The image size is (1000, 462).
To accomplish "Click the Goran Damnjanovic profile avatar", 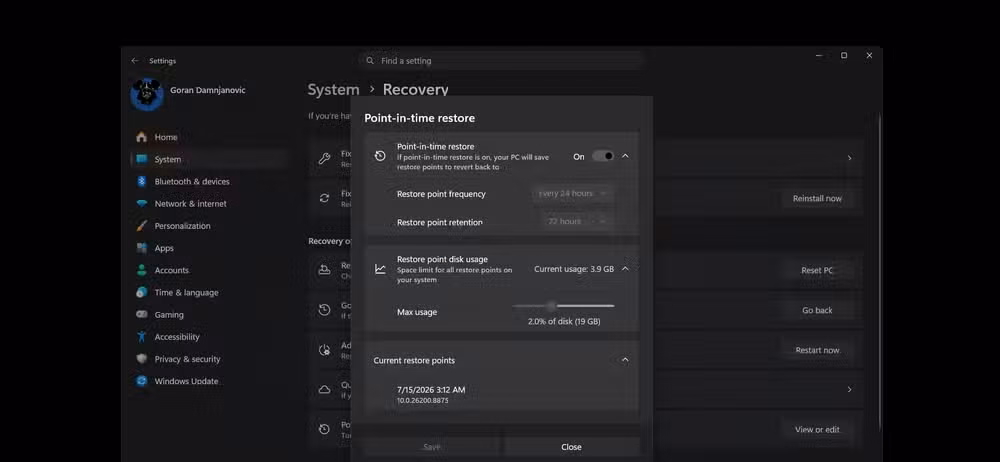I will pos(147,94).
